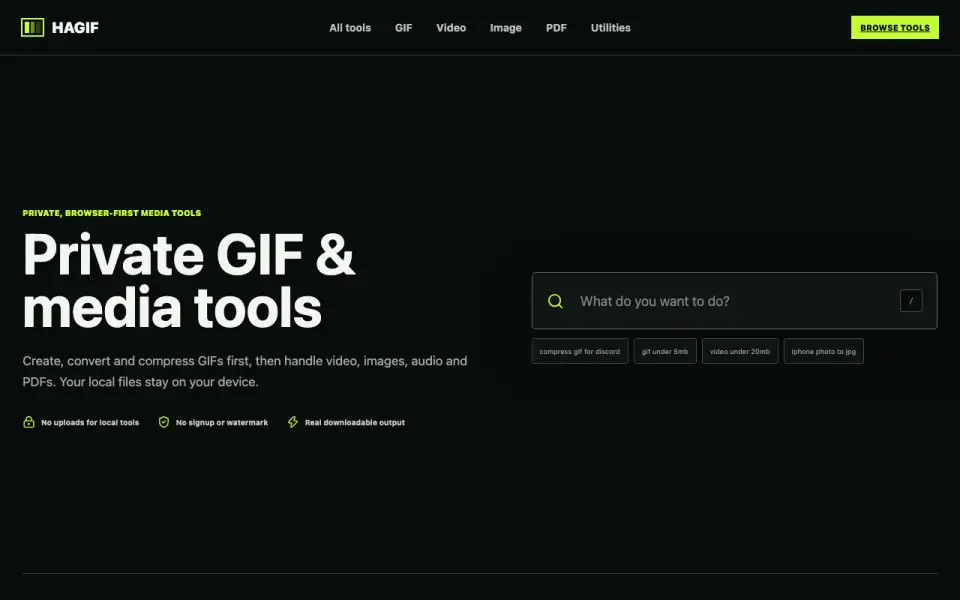Click 'No uploads for local tools' text
The image size is (960, 600).
(90, 422)
